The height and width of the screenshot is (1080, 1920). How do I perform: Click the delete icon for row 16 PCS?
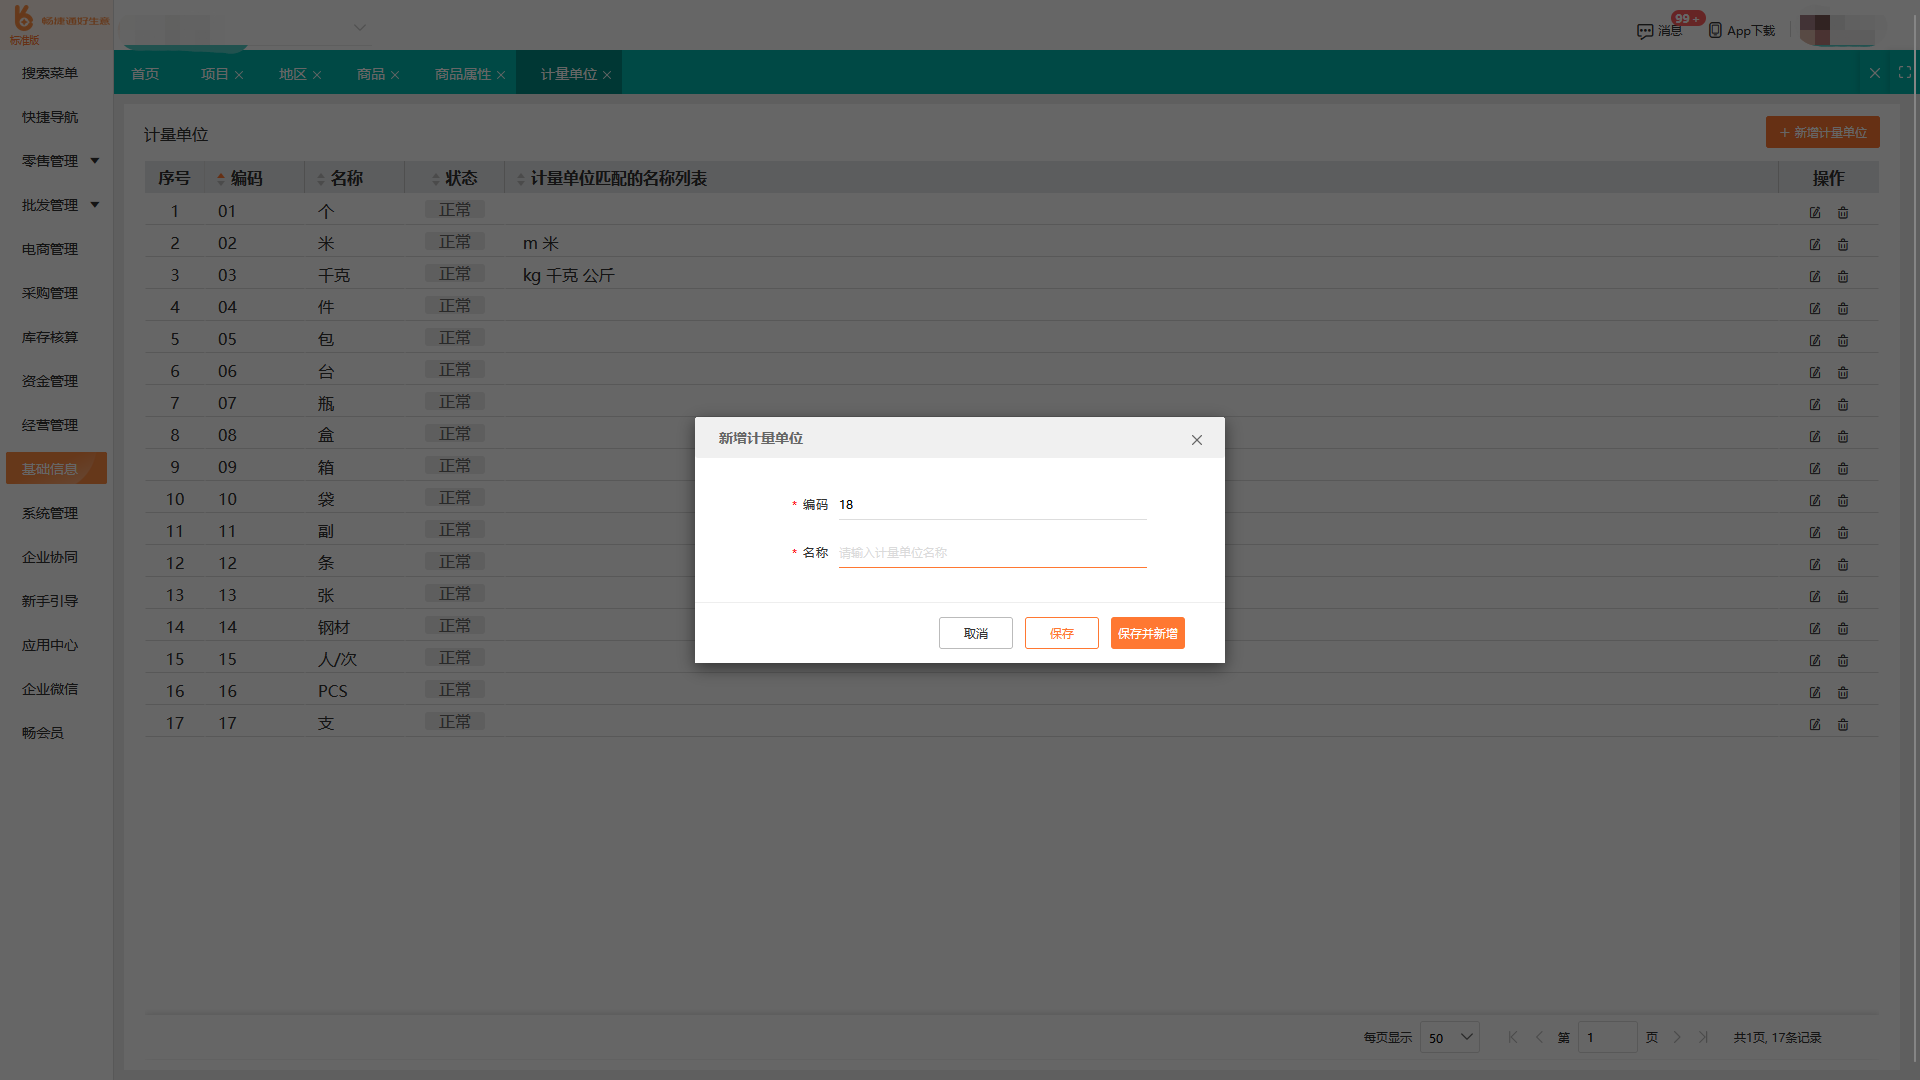[1844, 692]
